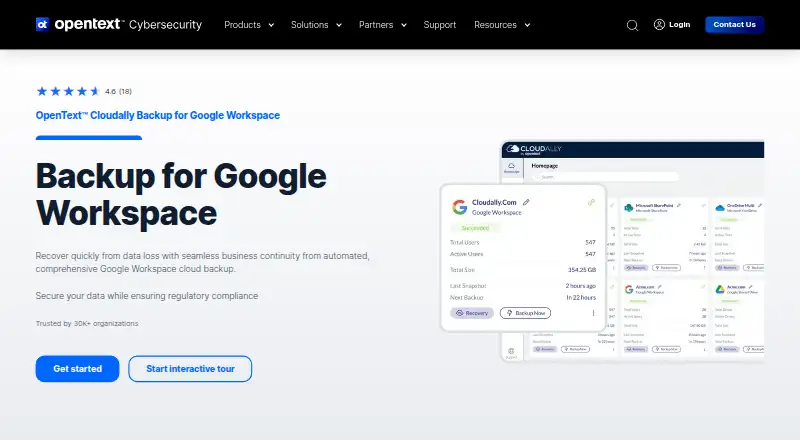This screenshot has height=440, width=800.
Task: Click the Get started button
Action: (x=78, y=369)
